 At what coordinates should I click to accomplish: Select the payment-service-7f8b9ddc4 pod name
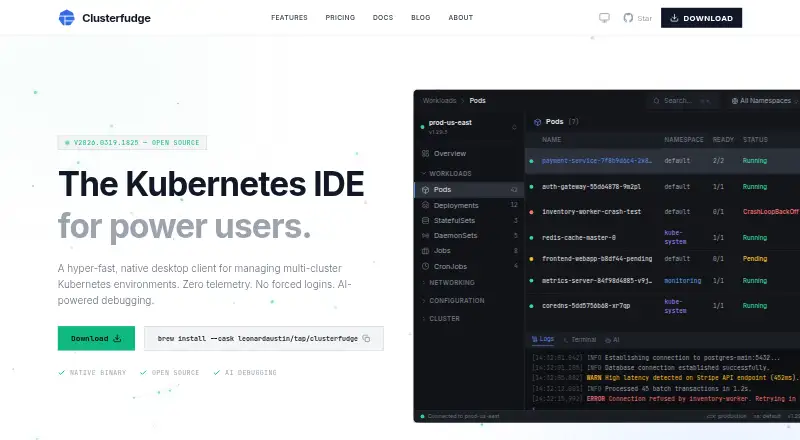click(596, 161)
